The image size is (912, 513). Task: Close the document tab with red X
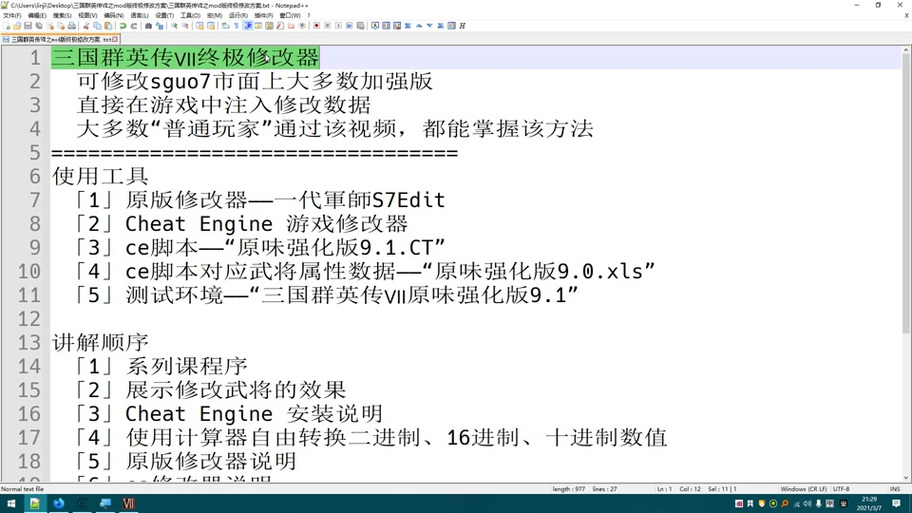[x=113, y=39]
